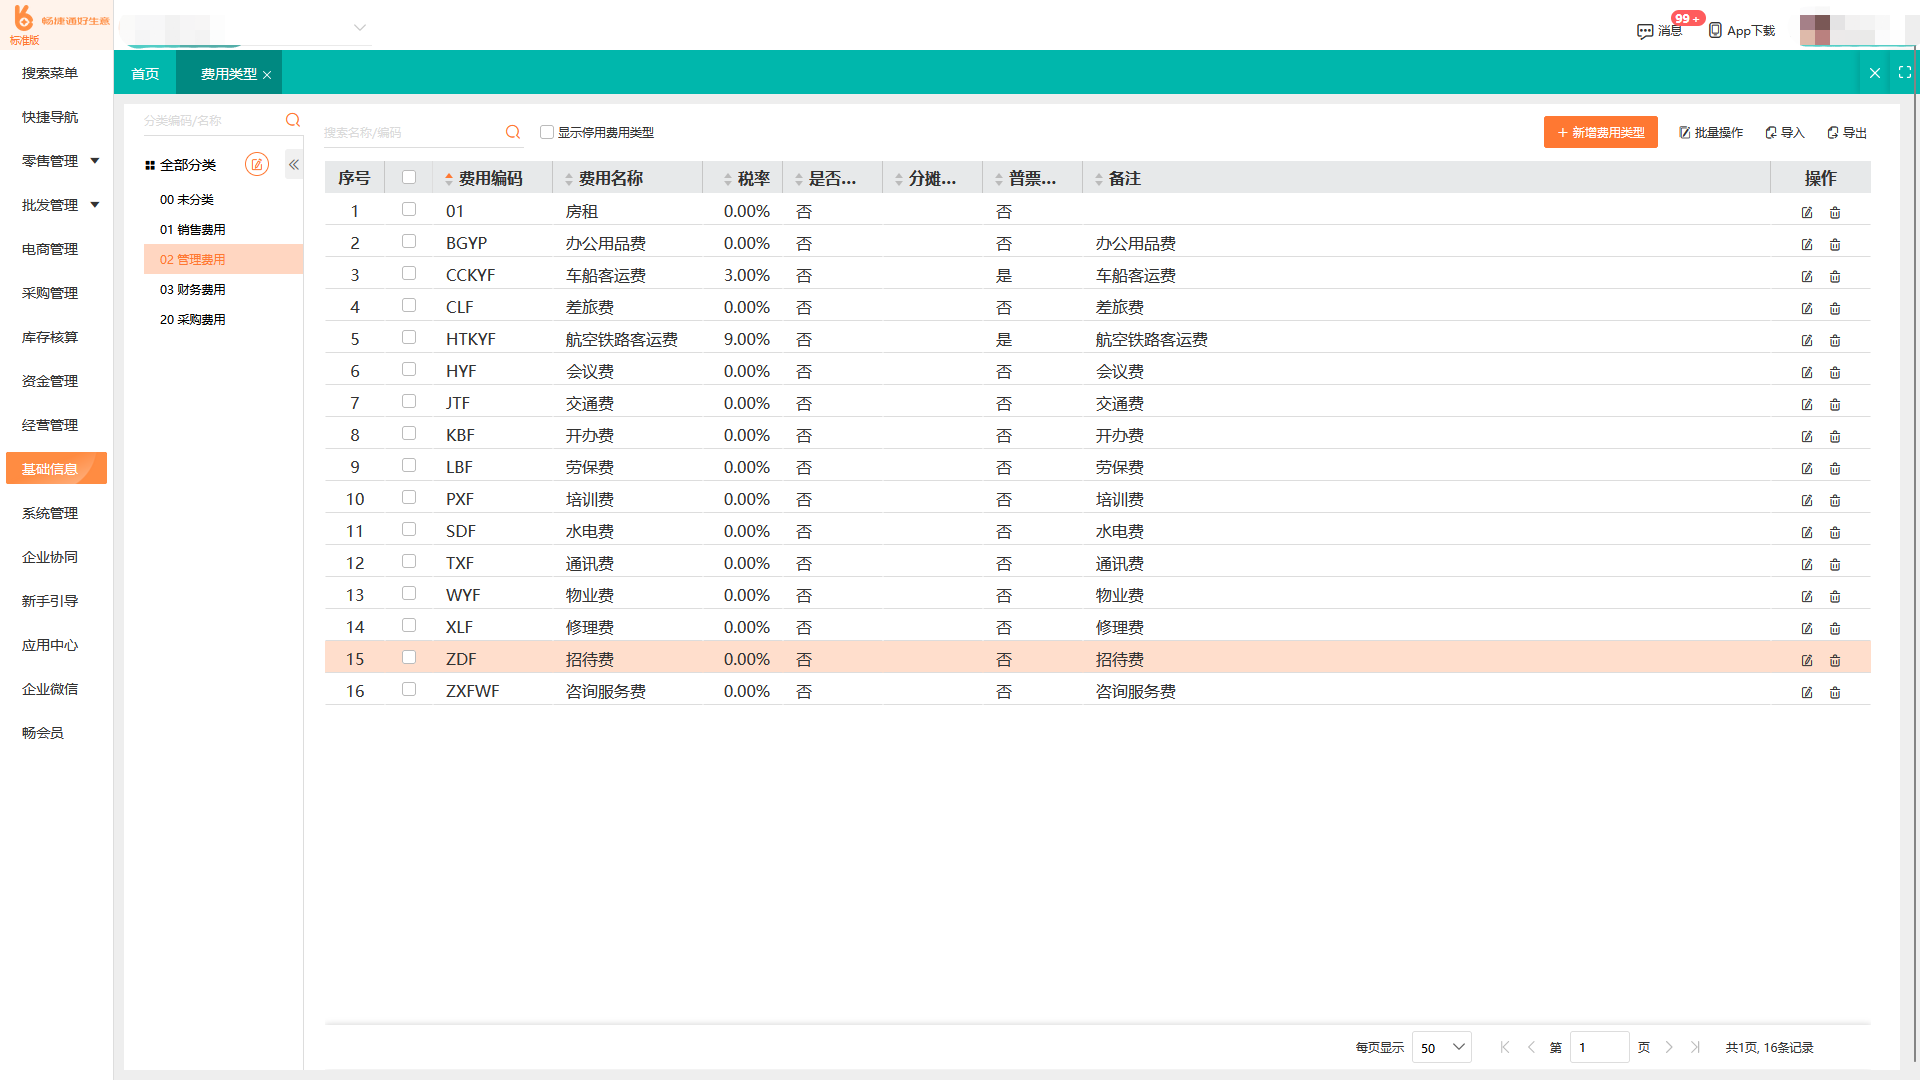Click the batch operation icon
The width and height of the screenshot is (1920, 1080).
point(1710,131)
